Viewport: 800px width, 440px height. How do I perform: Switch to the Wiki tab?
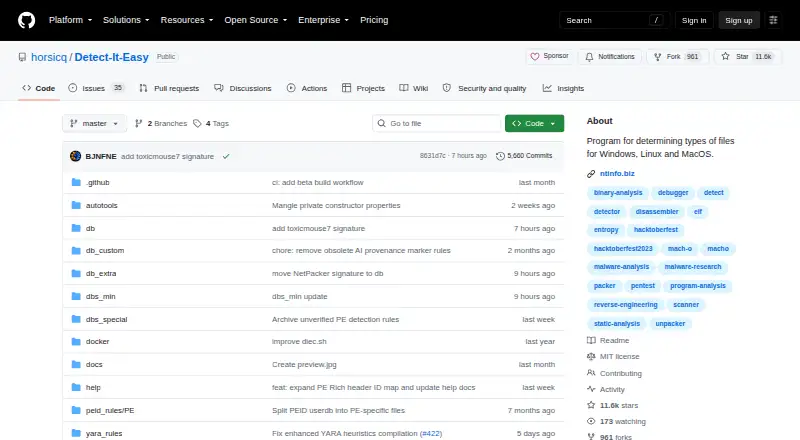[414, 88]
